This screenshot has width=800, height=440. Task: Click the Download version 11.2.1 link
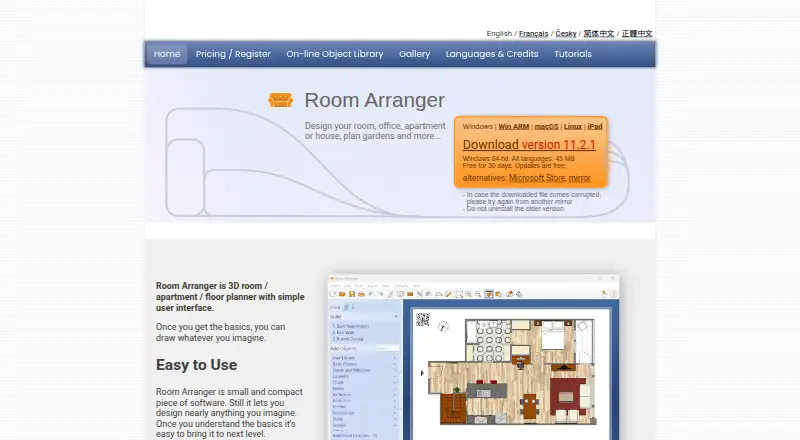coord(529,145)
